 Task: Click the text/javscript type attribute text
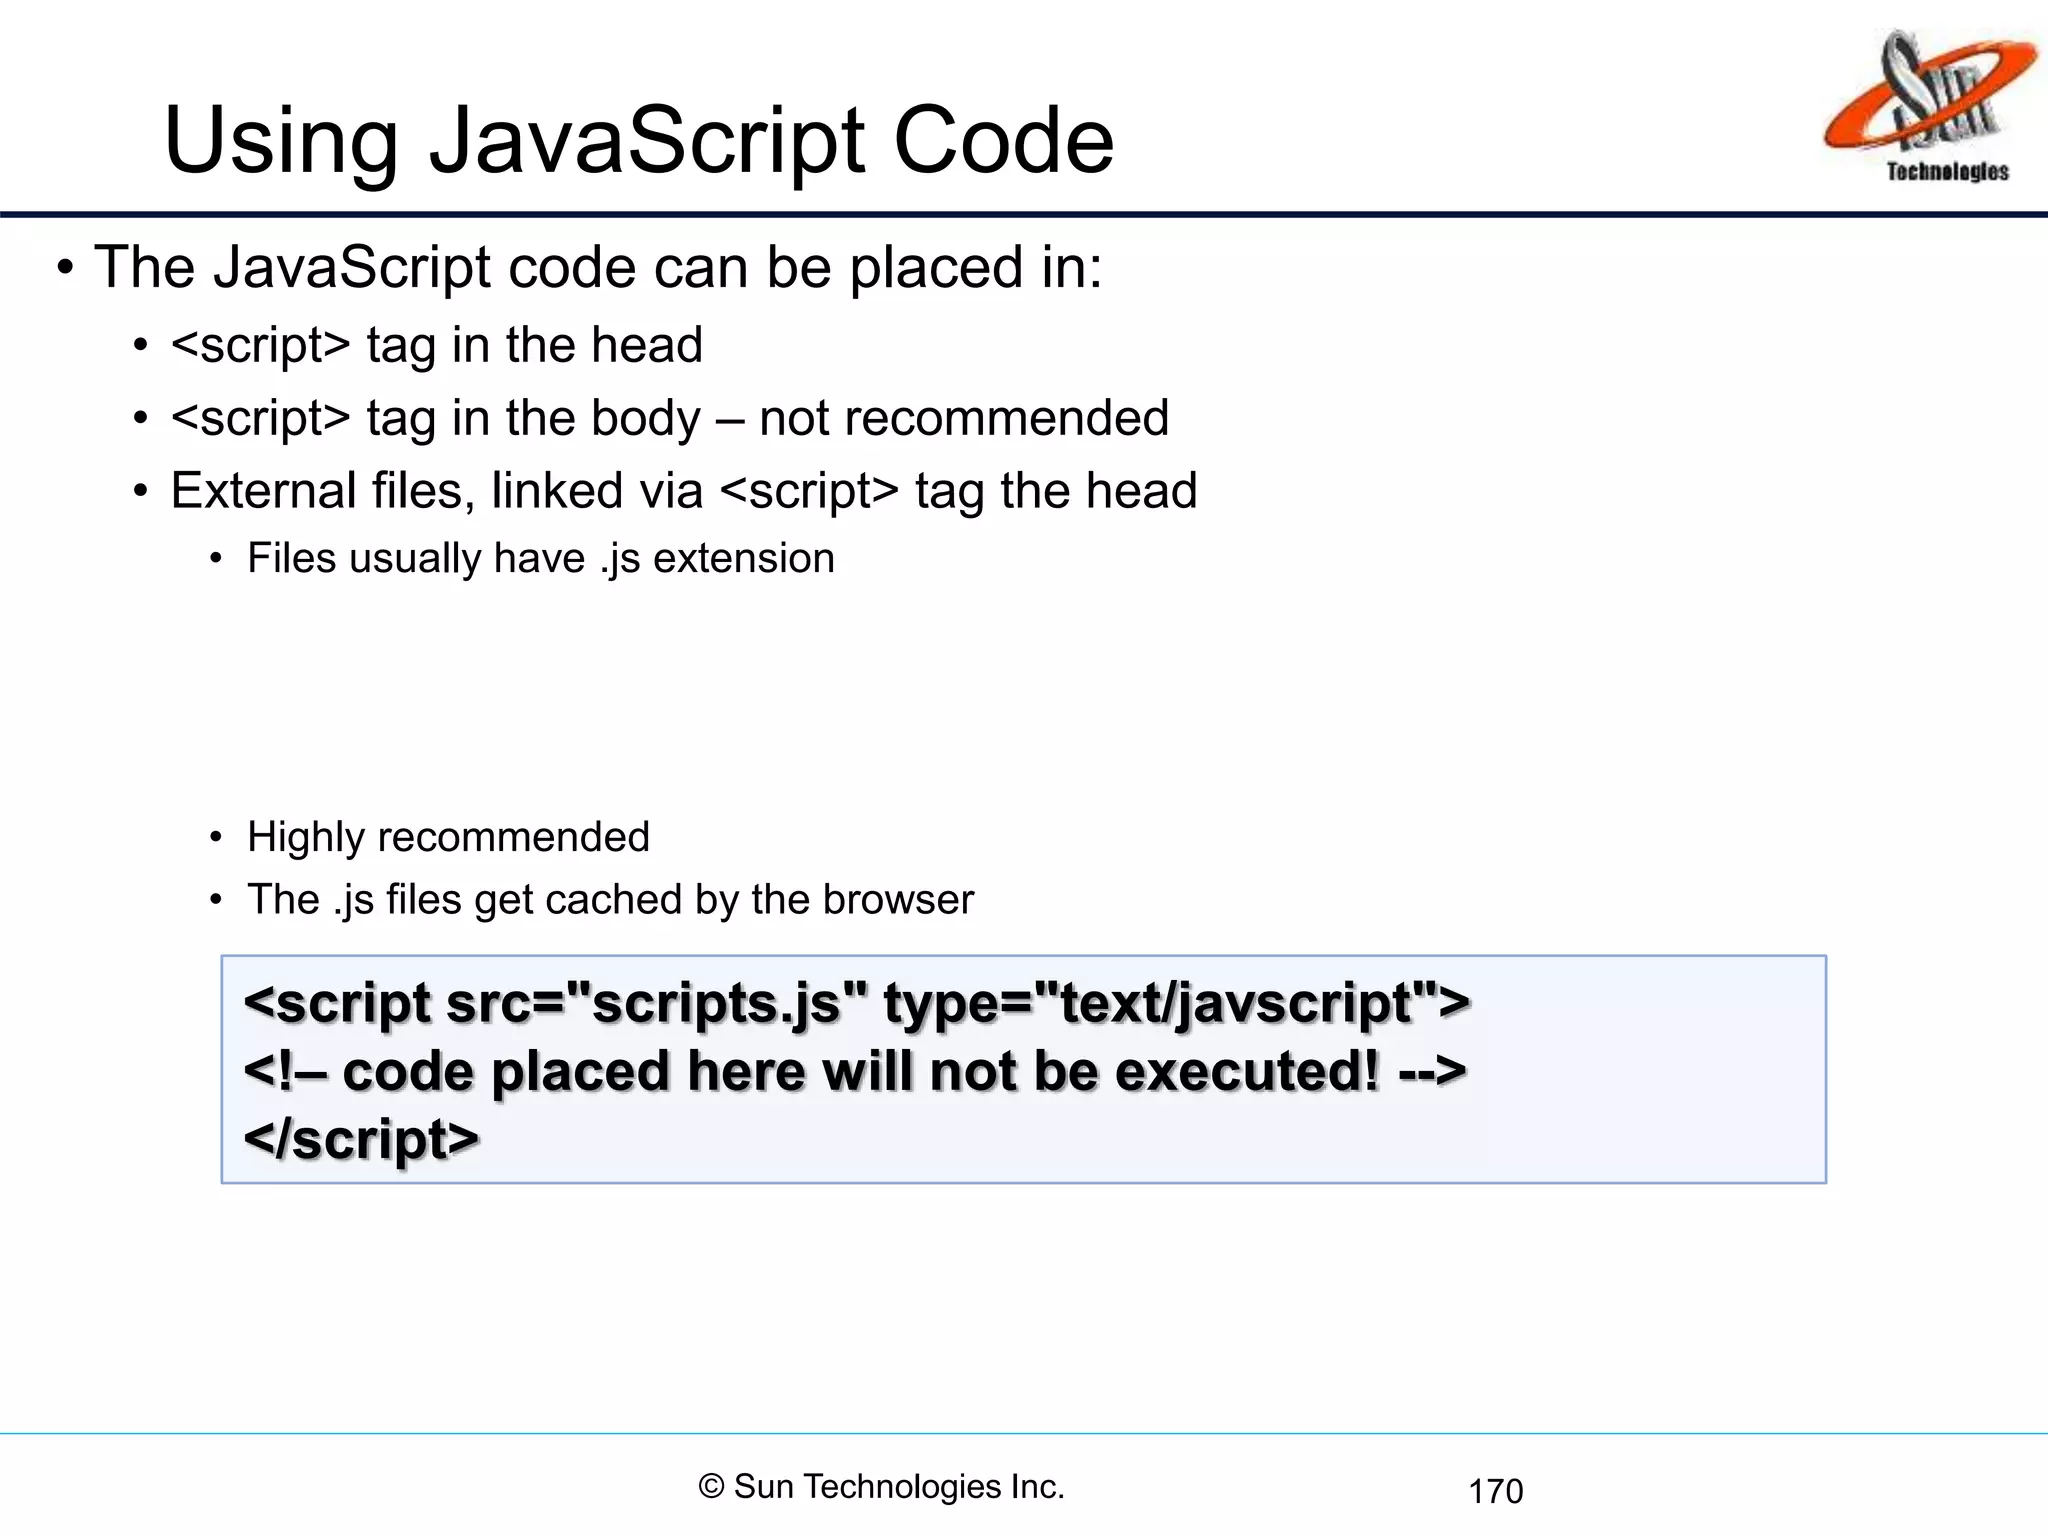pyautogui.click(x=1237, y=1003)
